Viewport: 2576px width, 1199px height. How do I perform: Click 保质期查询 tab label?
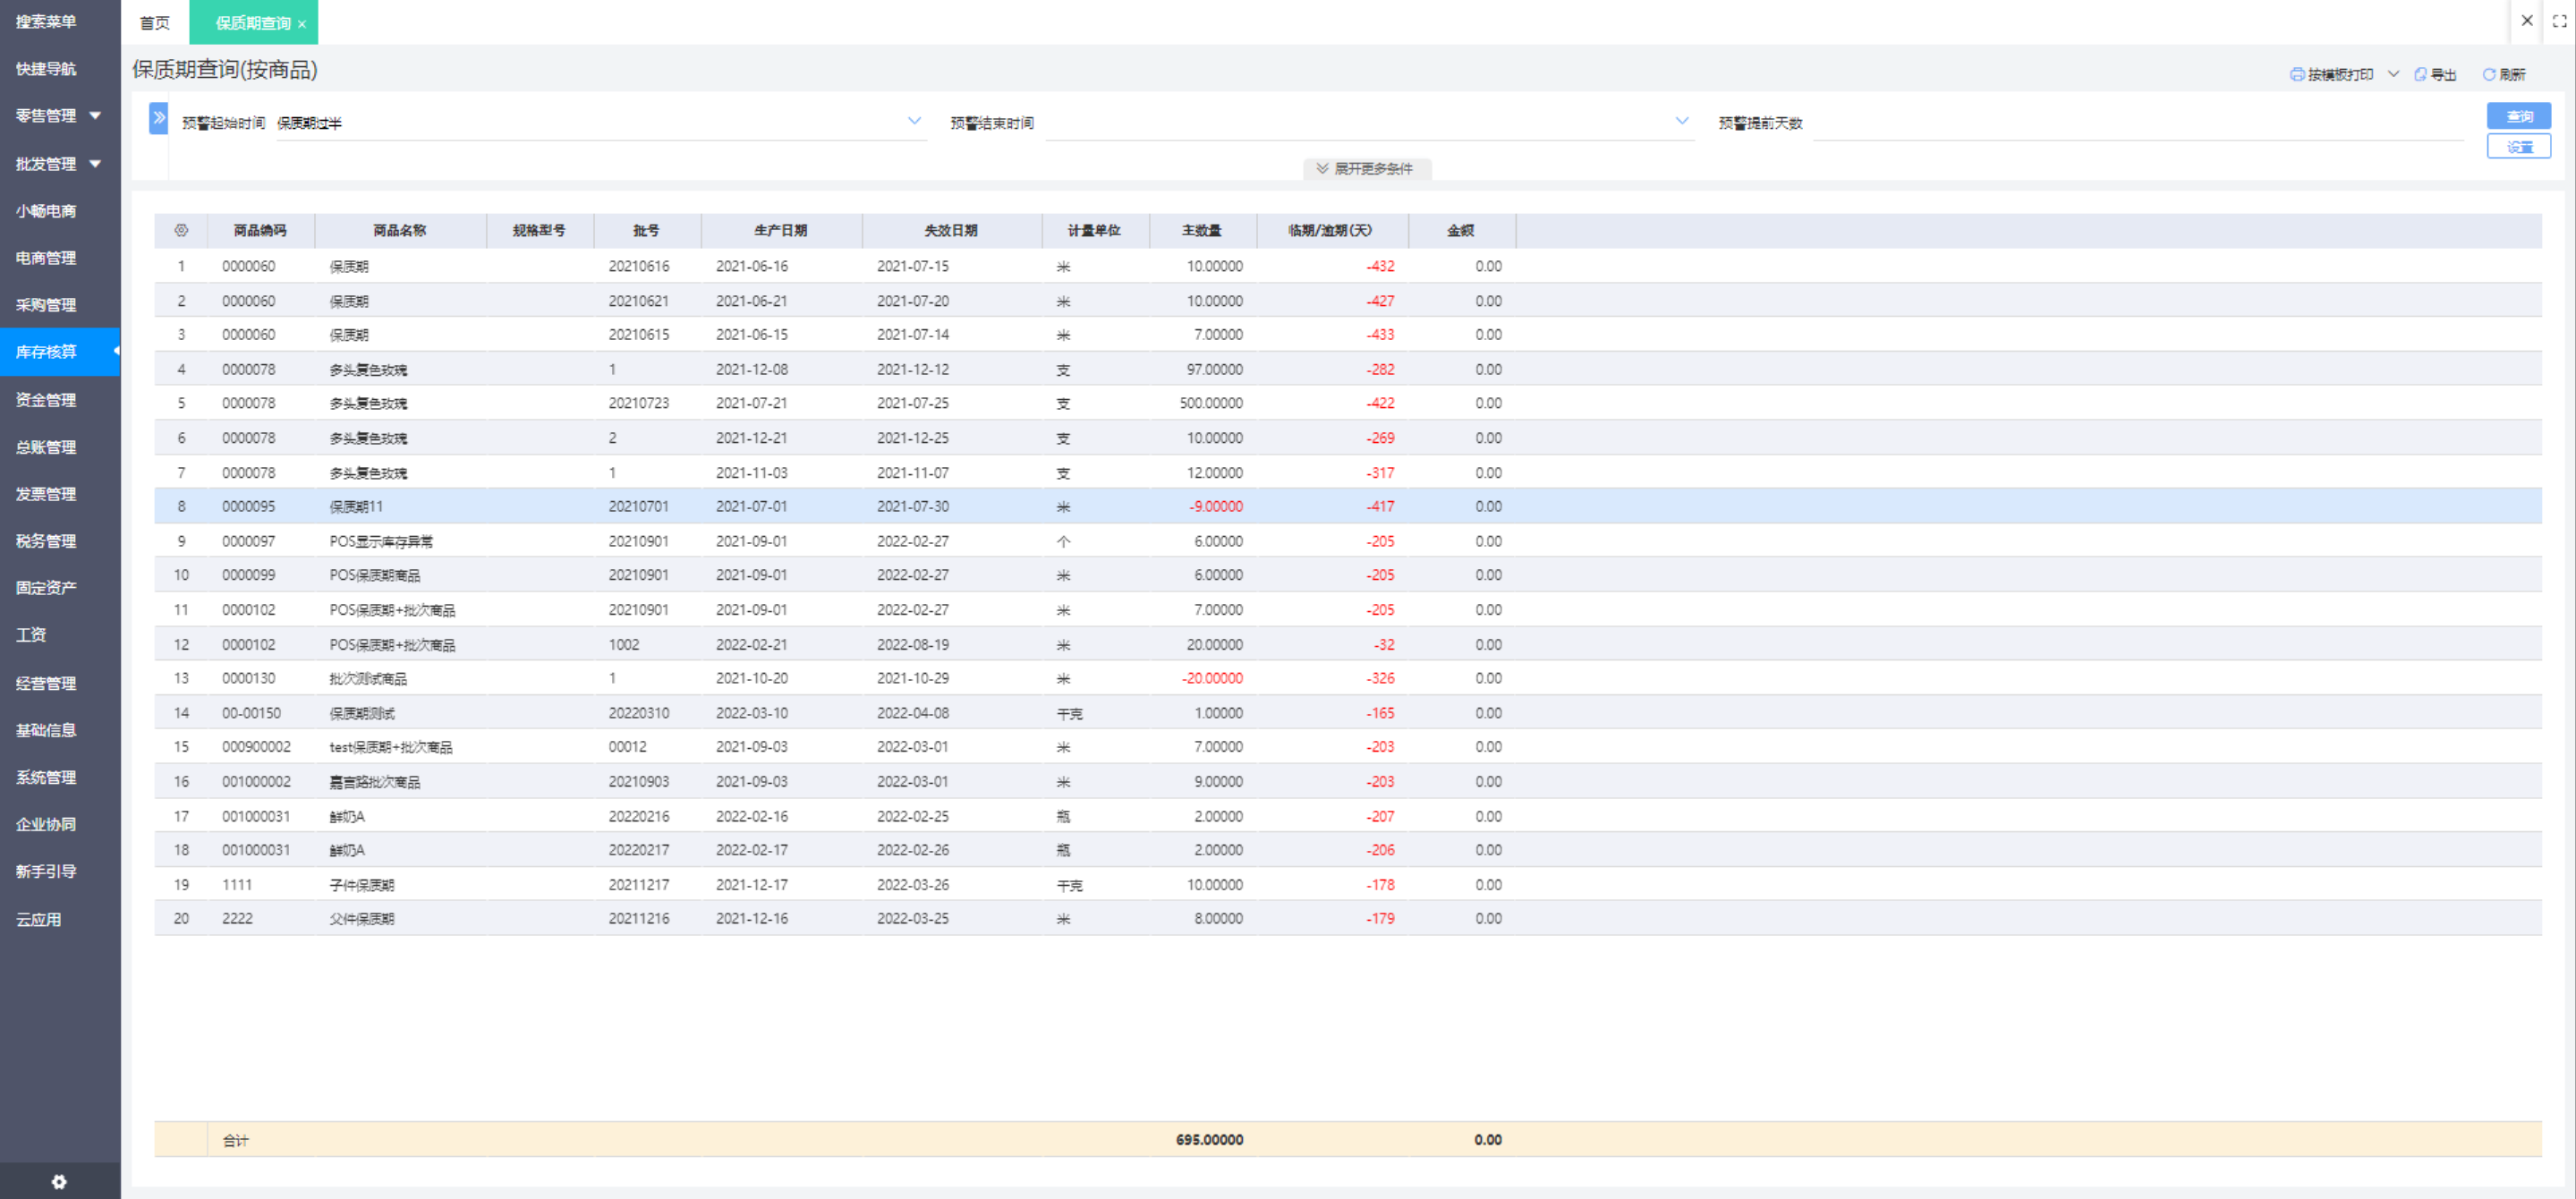[x=250, y=21]
